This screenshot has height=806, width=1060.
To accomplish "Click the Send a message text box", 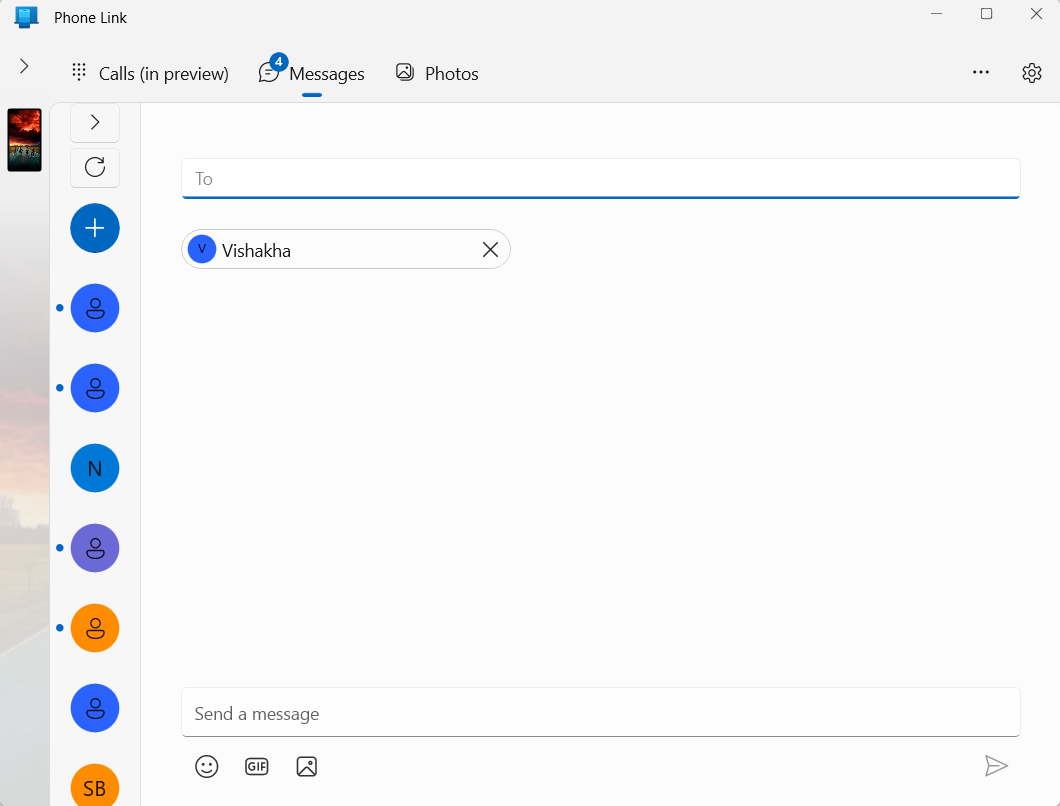I will pyautogui.click(x=600, y=712).
